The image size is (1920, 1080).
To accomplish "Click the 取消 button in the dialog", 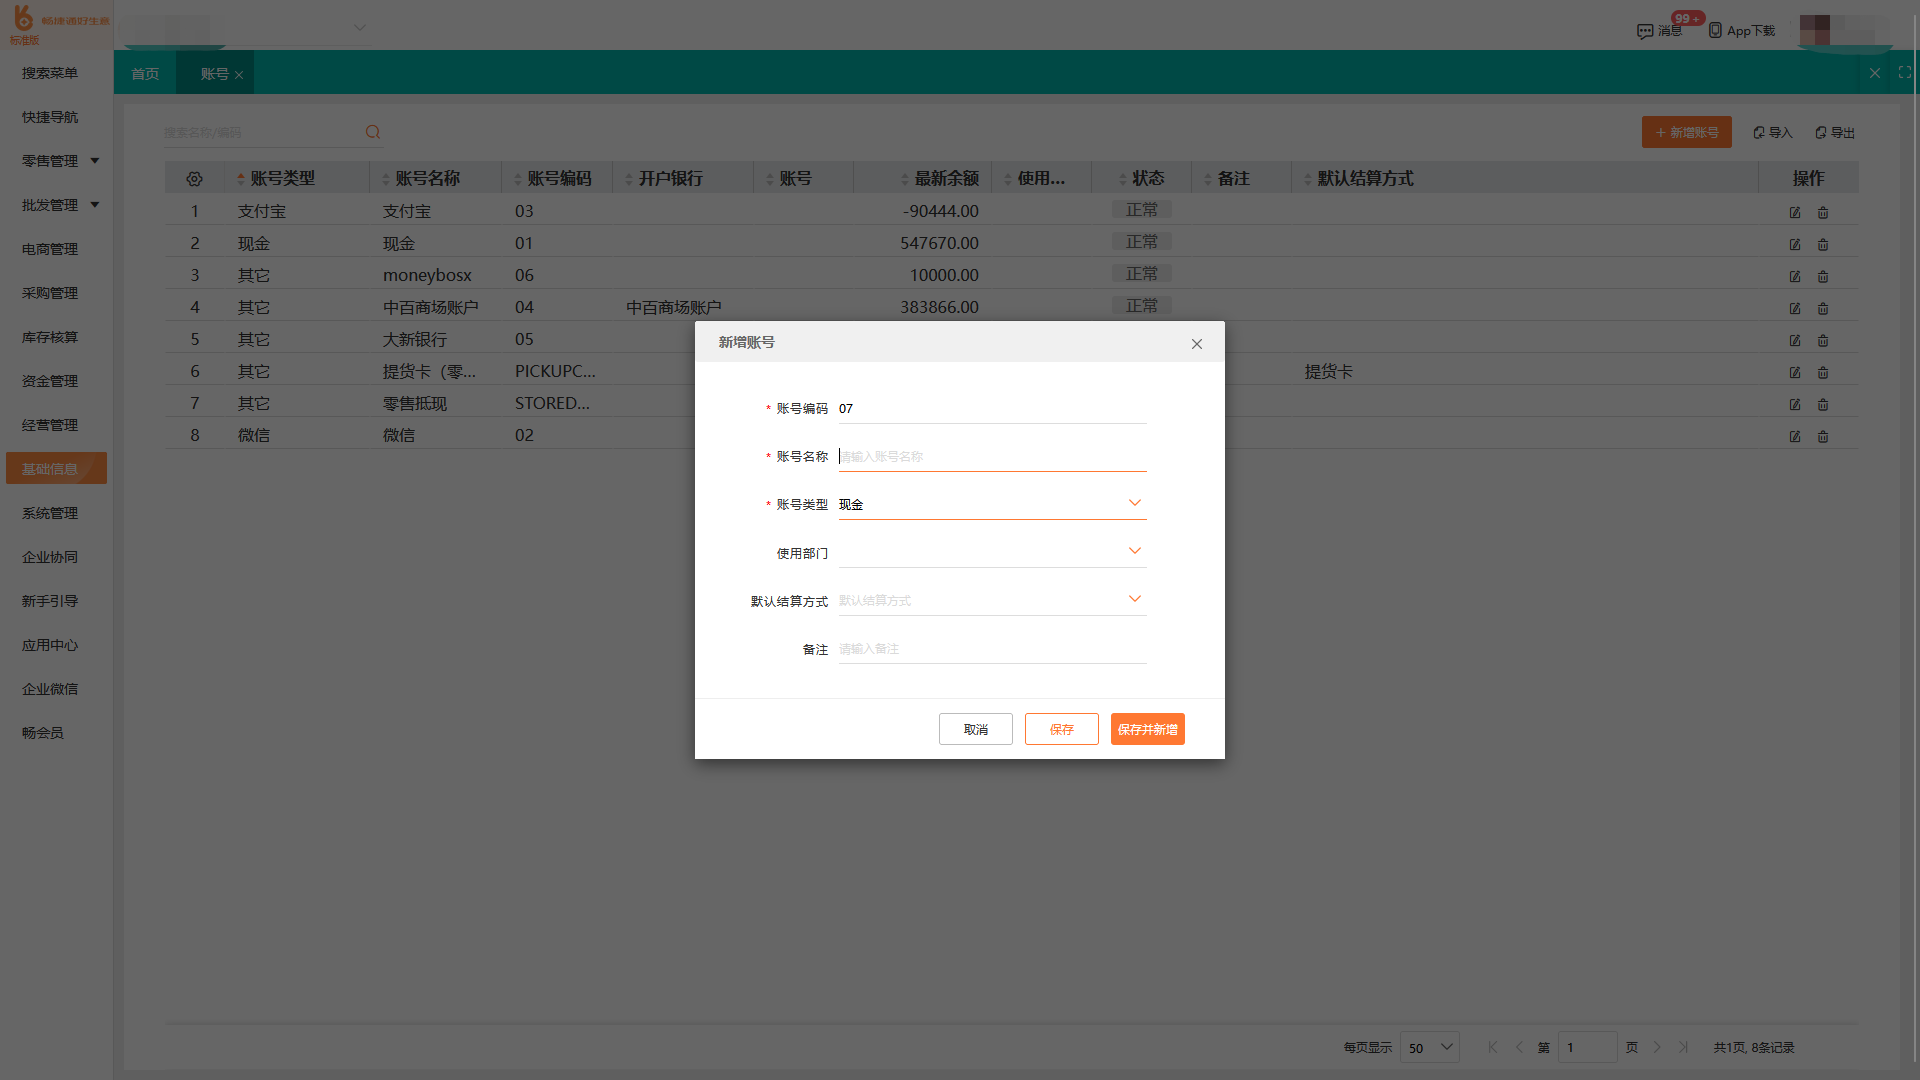I will coord(976,729).
